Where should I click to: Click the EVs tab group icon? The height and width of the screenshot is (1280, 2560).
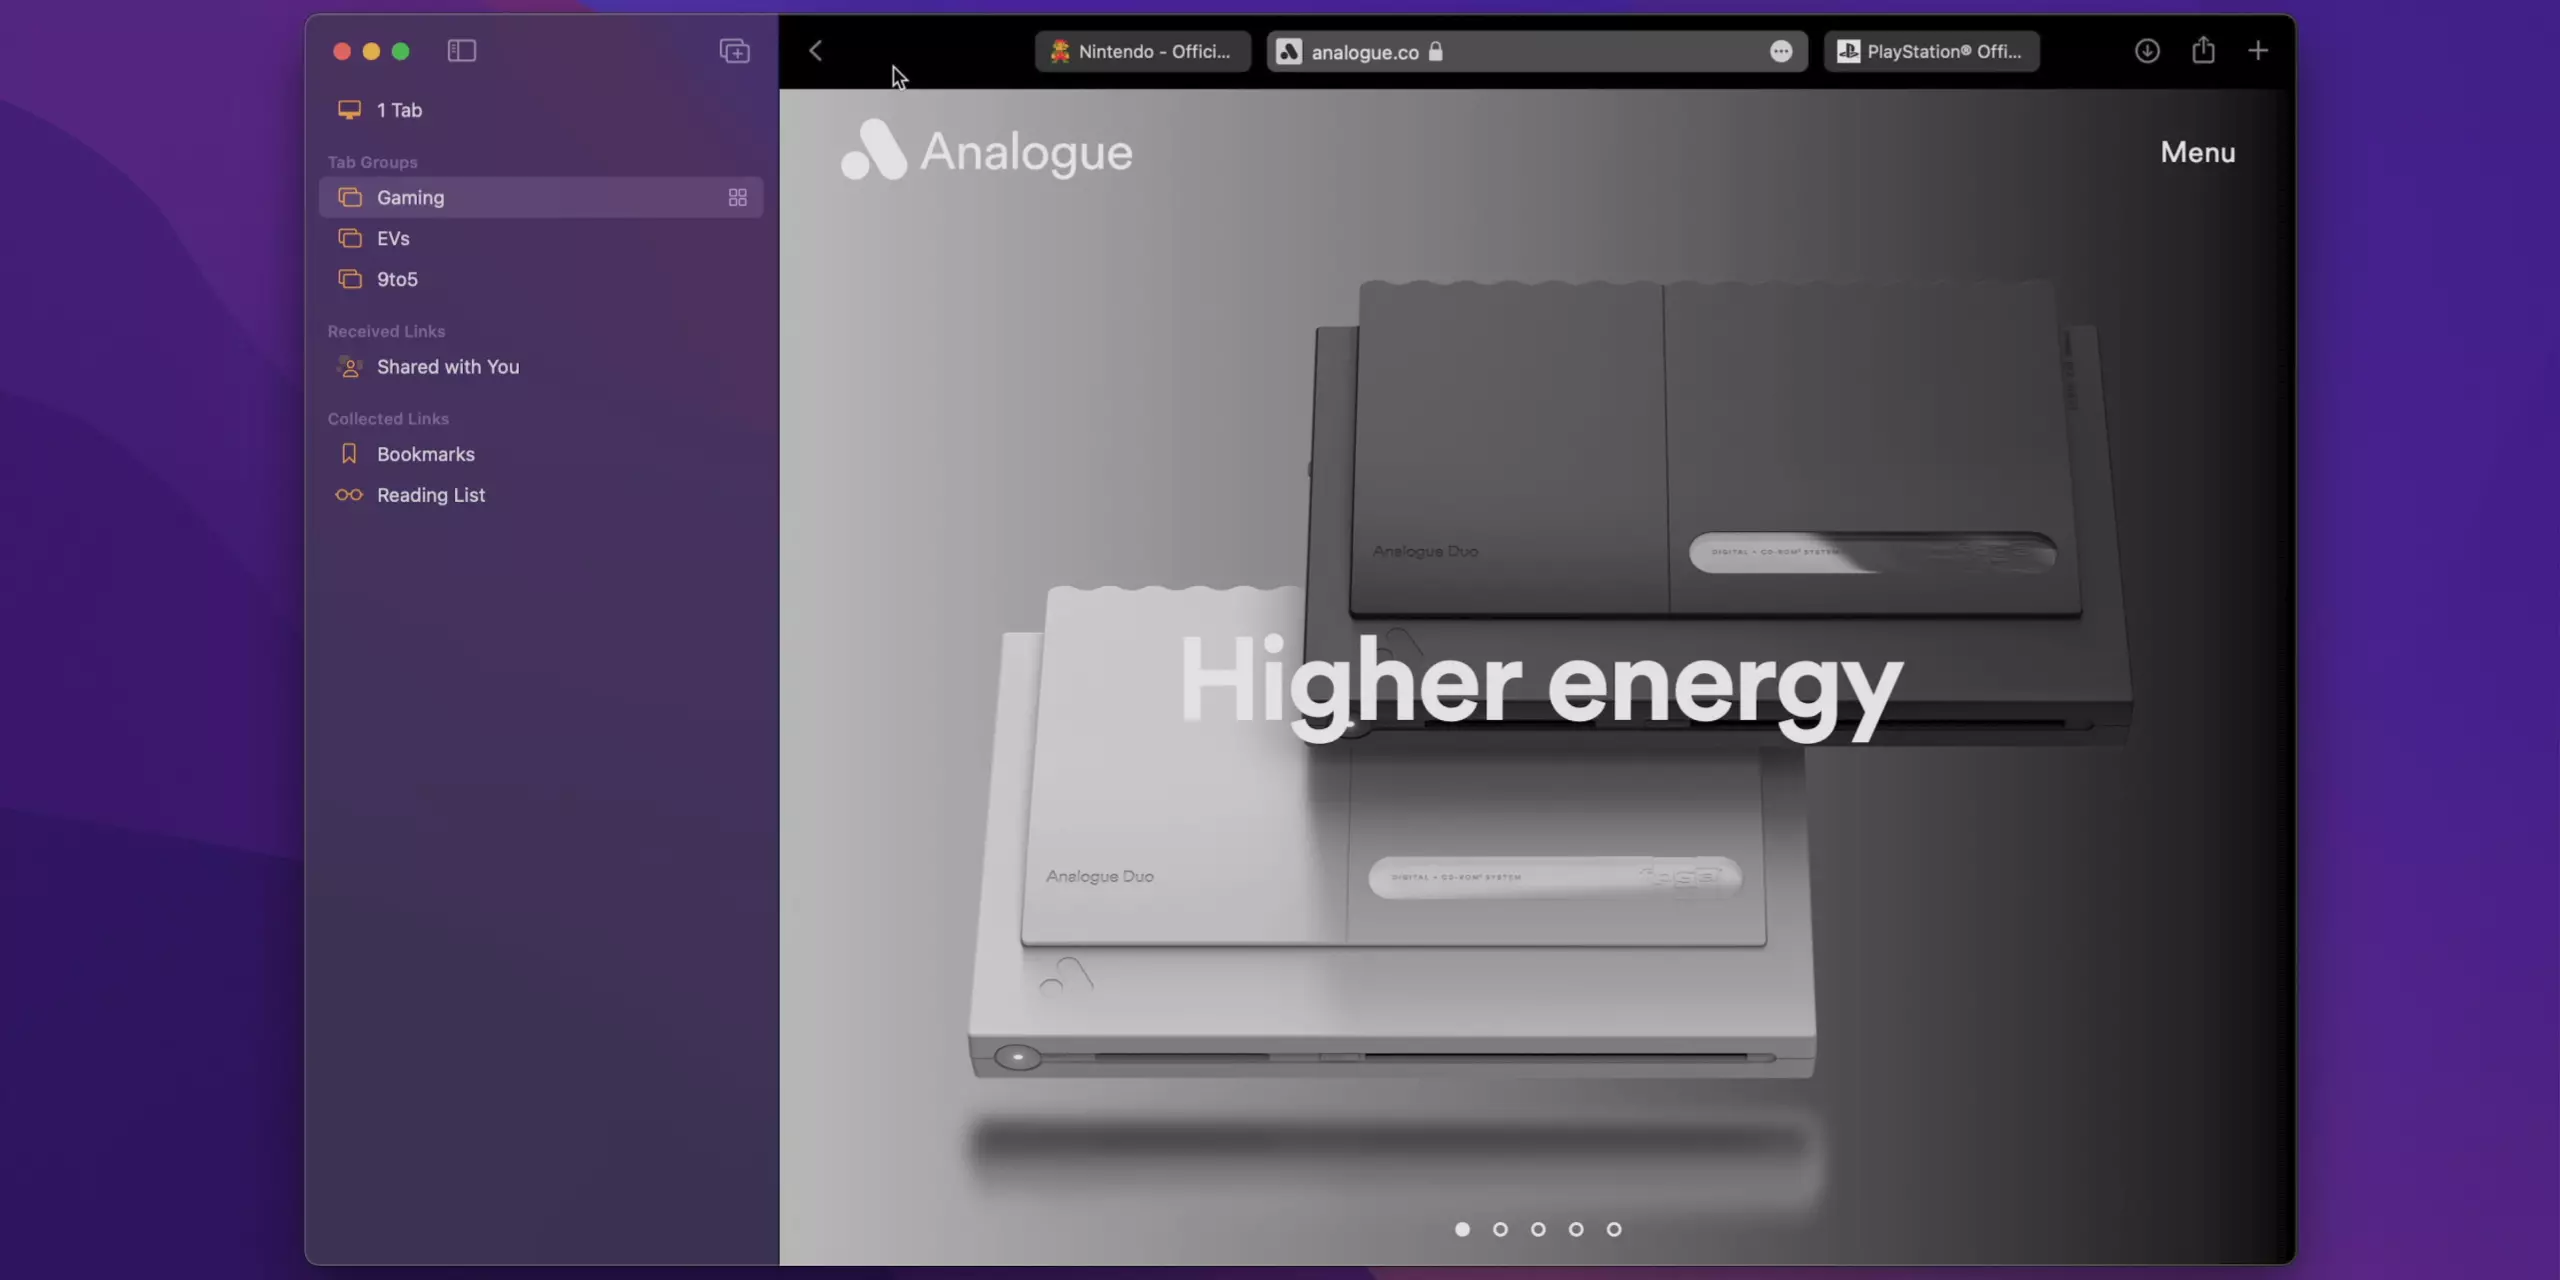349,237
